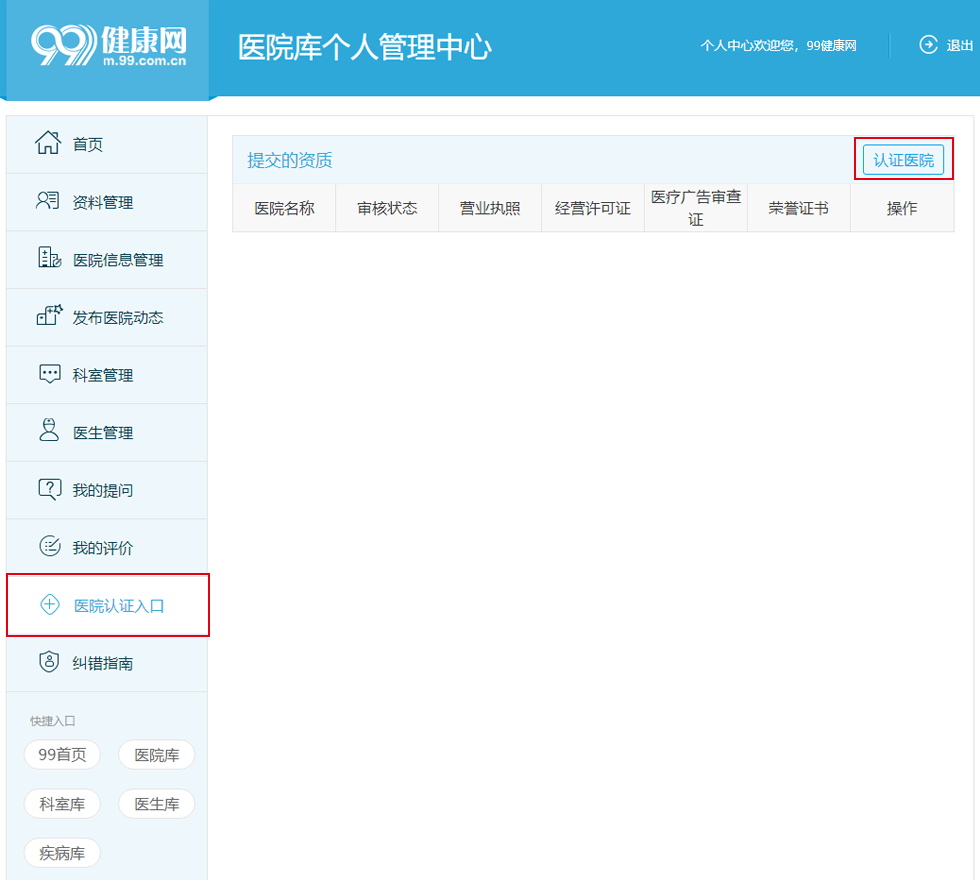Viewport: 980px width, 880px height.
Task: Go to 医院库 quick entry
Action: click(156, 755)
